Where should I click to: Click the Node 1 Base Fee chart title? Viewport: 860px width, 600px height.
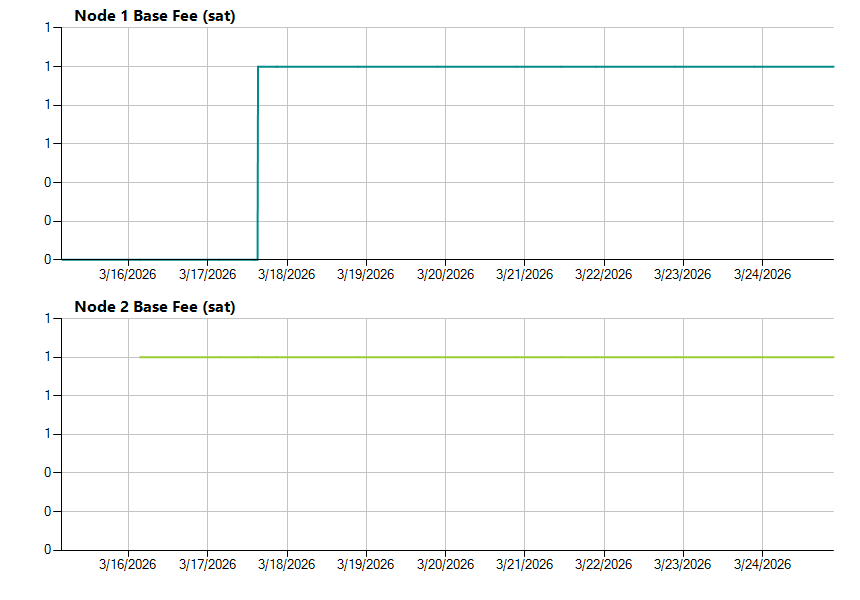click(155, 16)
